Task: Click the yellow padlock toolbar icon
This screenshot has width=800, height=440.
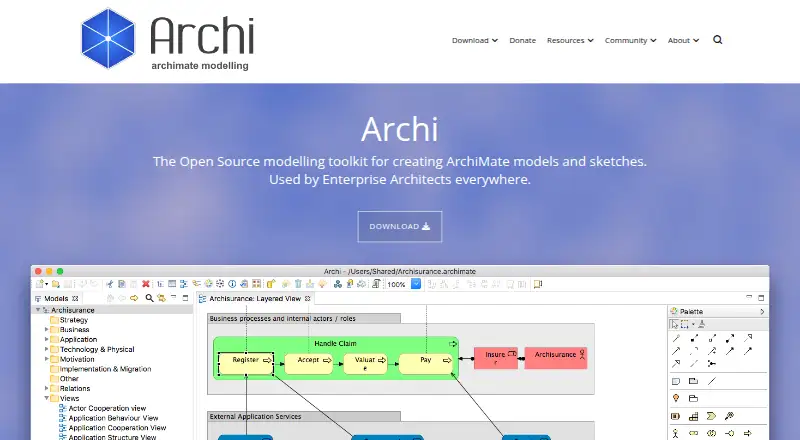Action: (x=270, y=284)
